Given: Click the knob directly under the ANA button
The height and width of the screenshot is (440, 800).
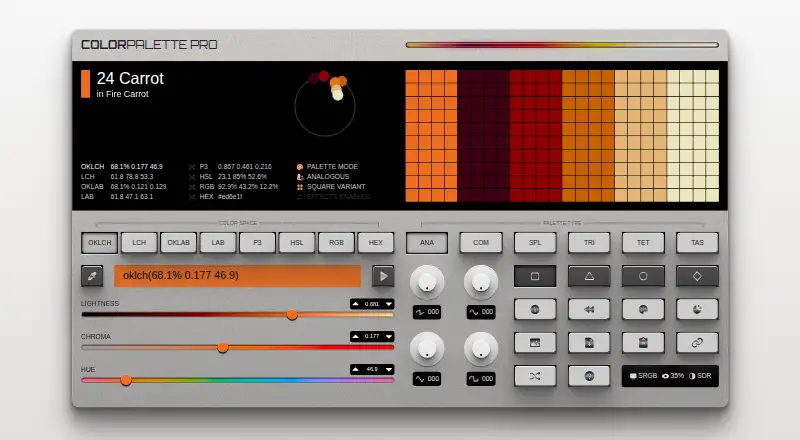Looking at the screenshot, I should pos(427,282).
